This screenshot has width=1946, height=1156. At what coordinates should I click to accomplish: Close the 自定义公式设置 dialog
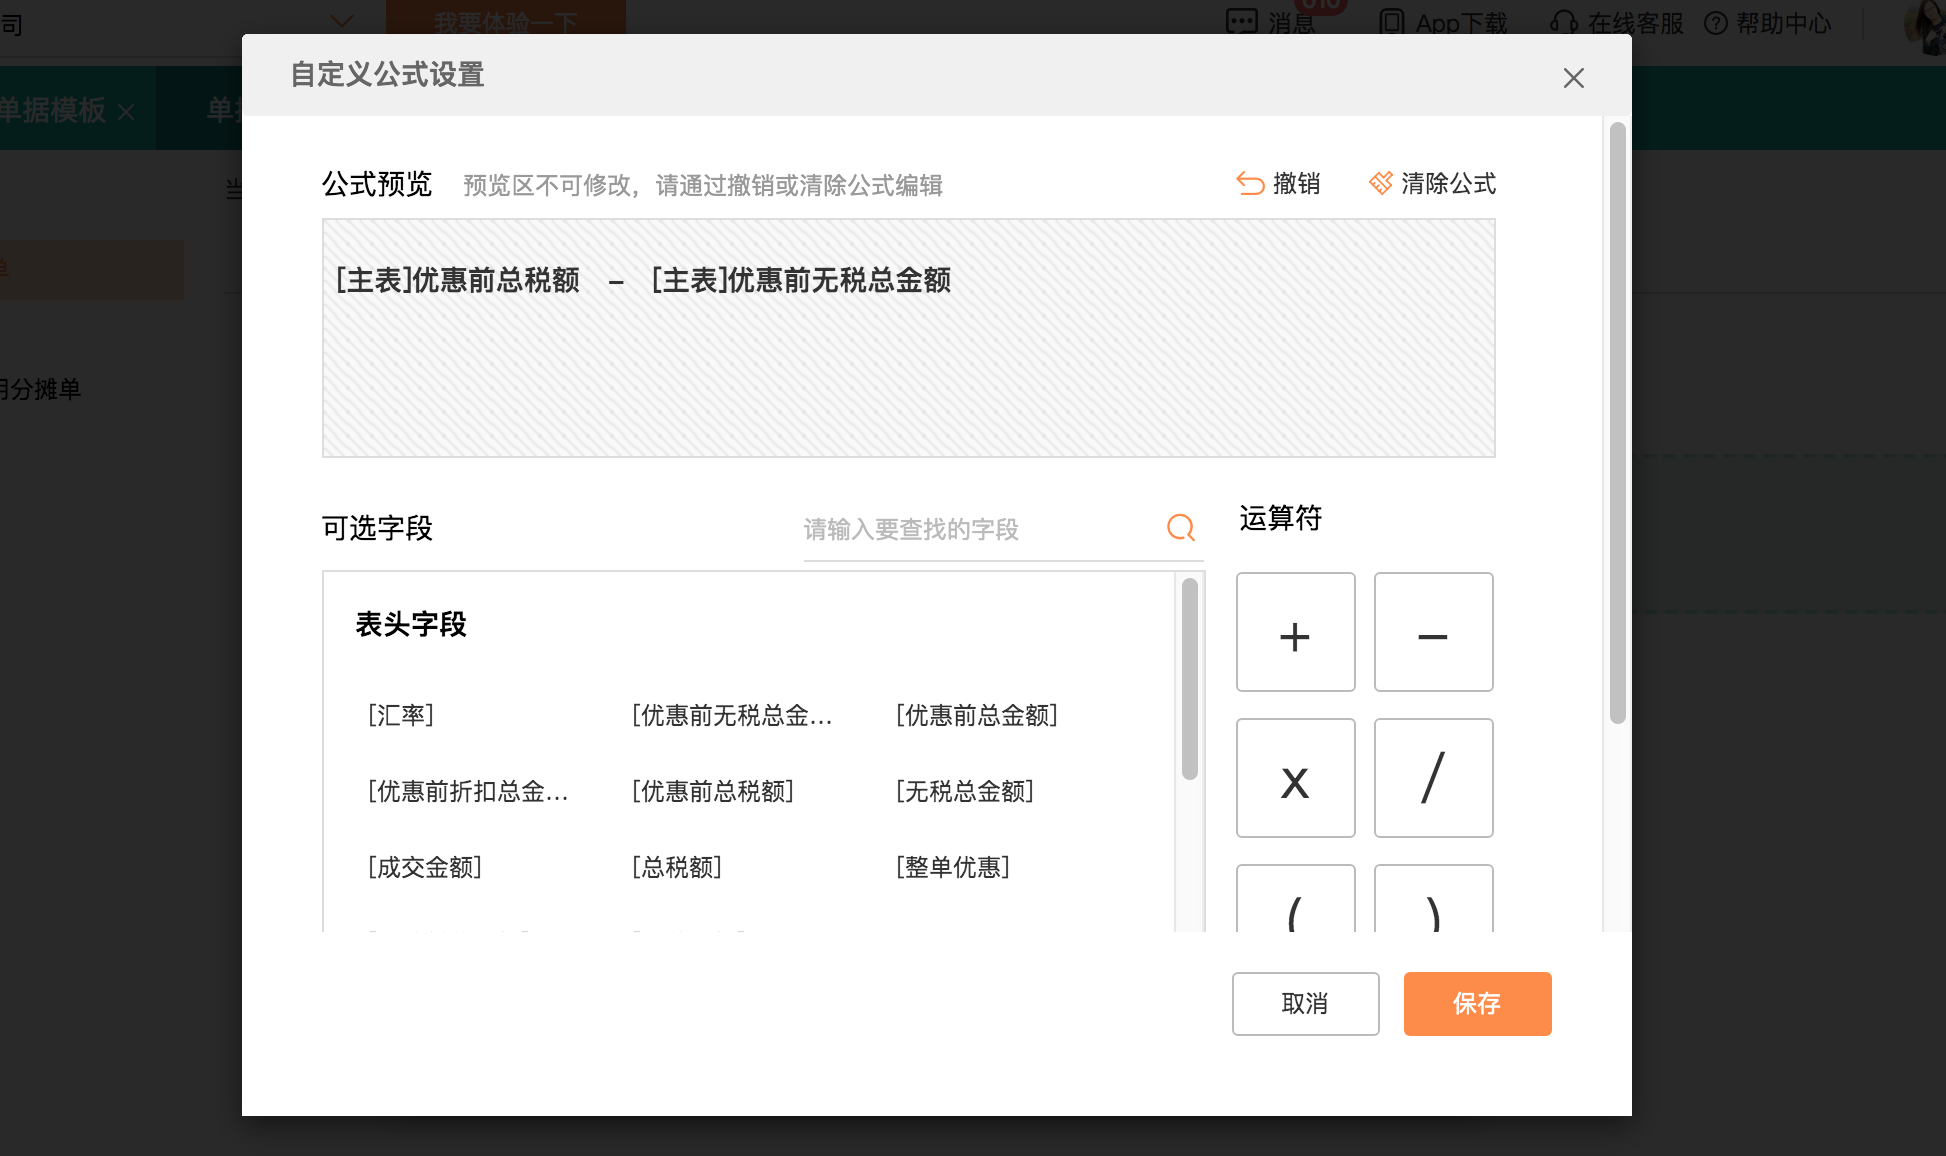point(1573,77)
